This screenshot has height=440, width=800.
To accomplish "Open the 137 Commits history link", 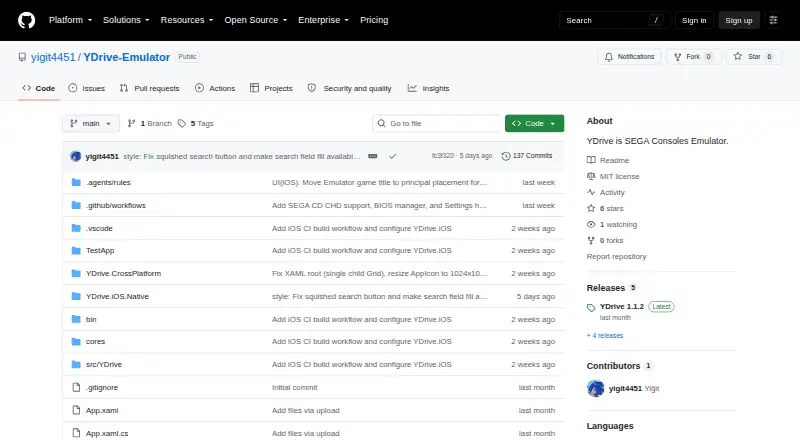I will 527,156.
